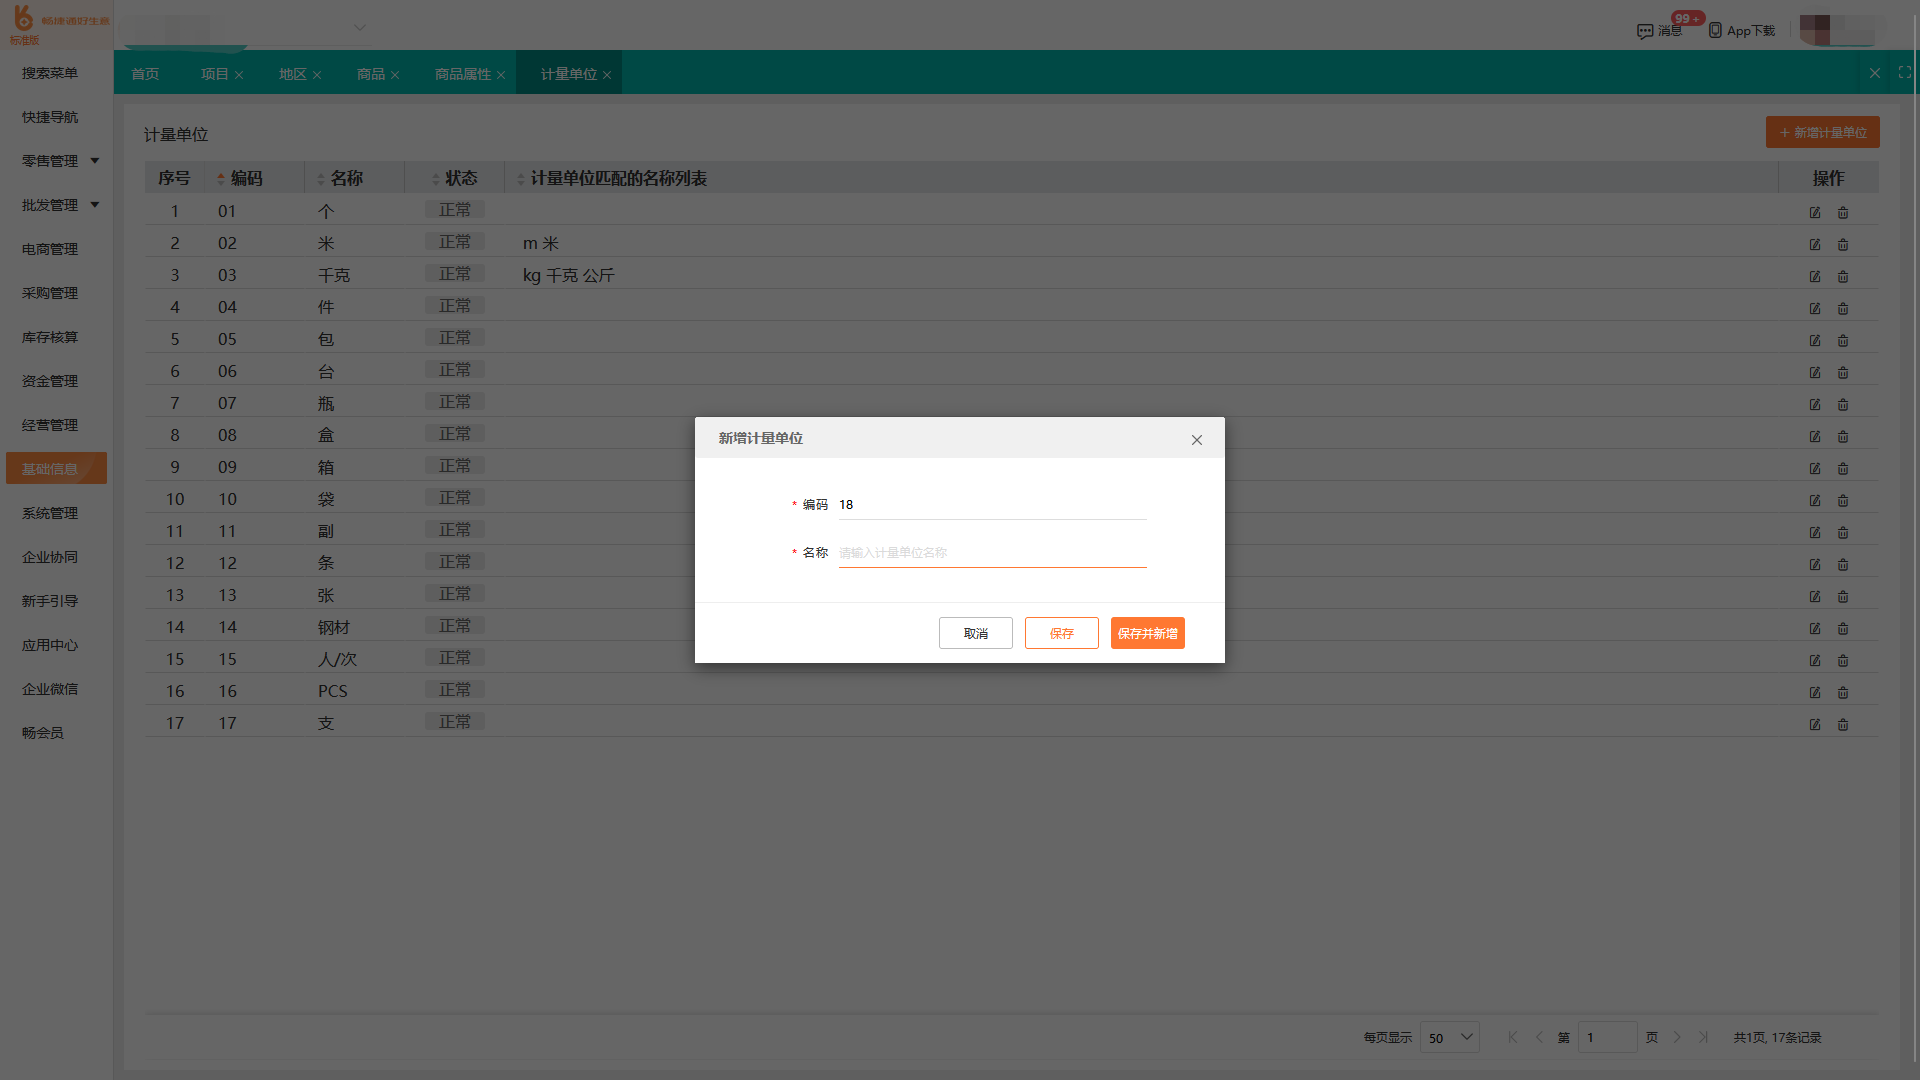1920x1080 pixels.
Task: Click the 取消 button in dialog
Action: 976,633
